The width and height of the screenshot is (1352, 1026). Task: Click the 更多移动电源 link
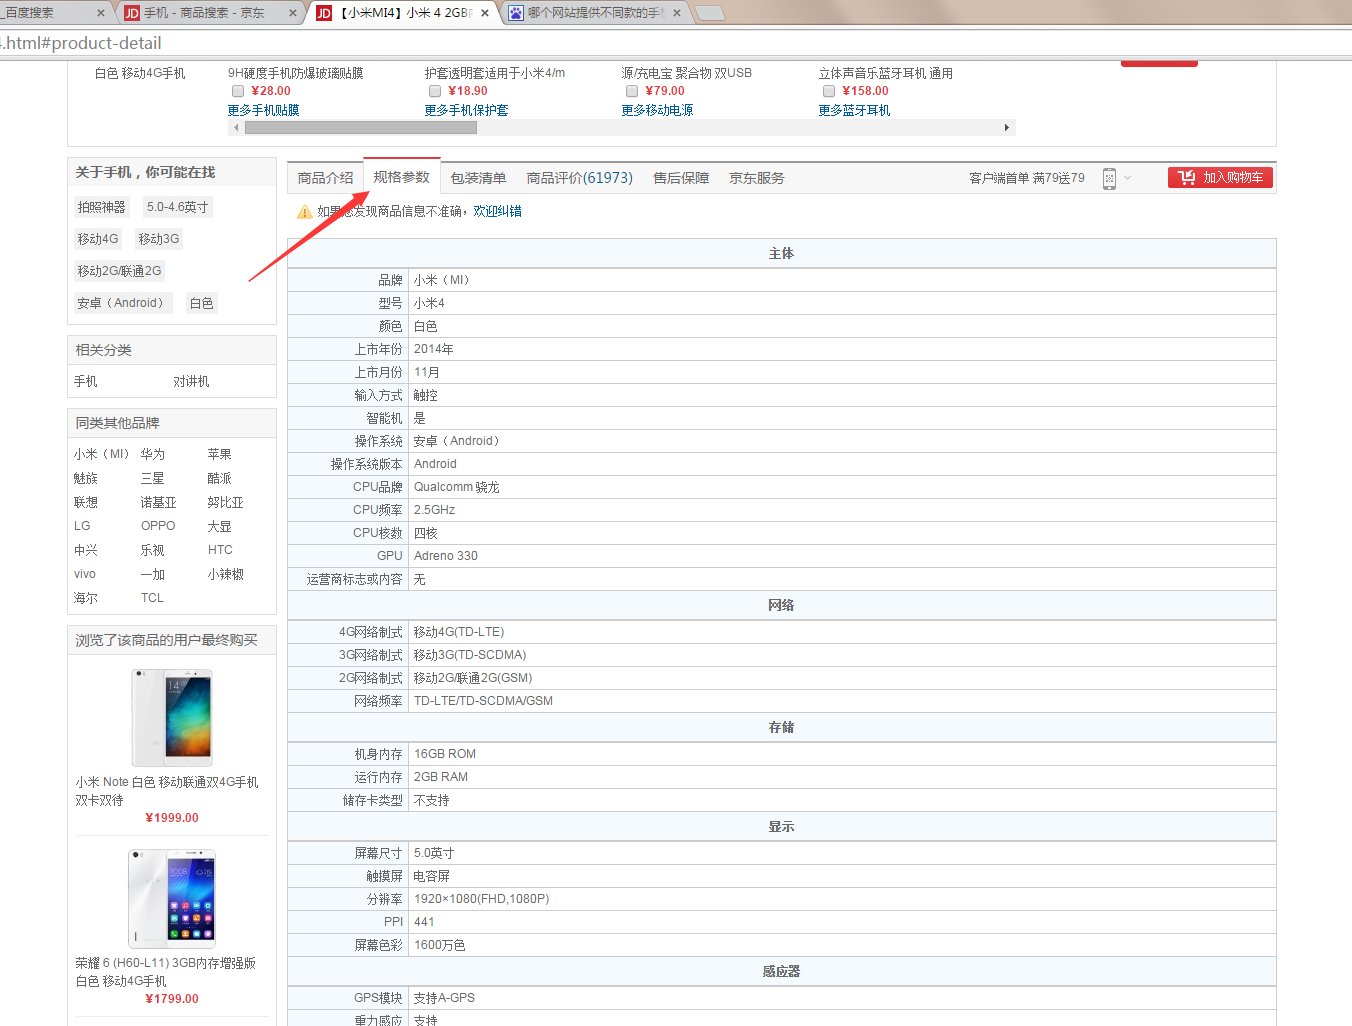(x=657, y=110)
